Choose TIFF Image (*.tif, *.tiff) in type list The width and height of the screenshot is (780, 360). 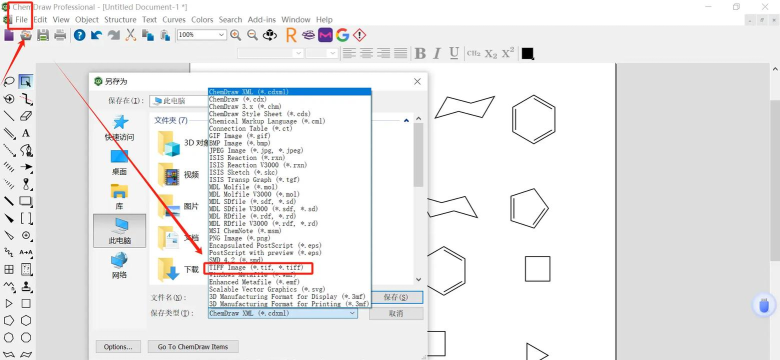click(x=257, y=268)
